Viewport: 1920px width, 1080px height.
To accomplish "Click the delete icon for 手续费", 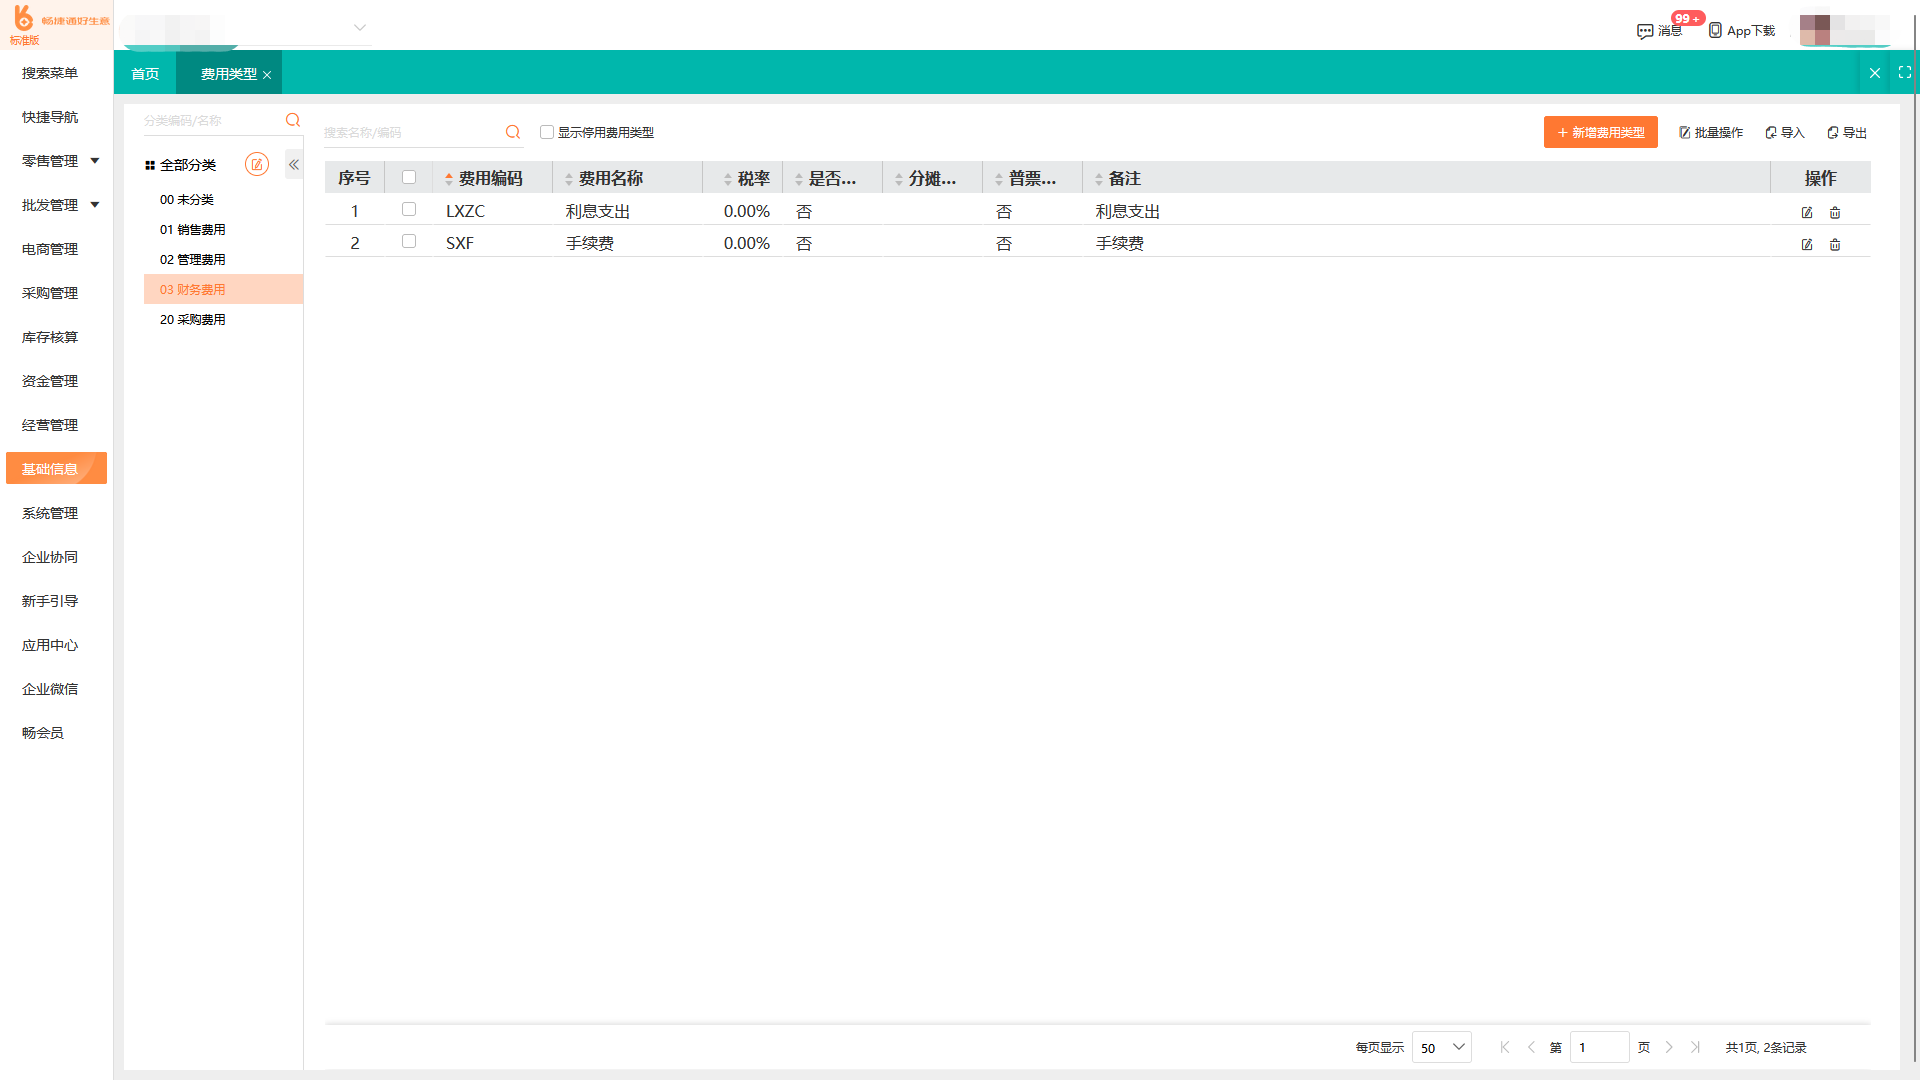I will coord(1834,243).
